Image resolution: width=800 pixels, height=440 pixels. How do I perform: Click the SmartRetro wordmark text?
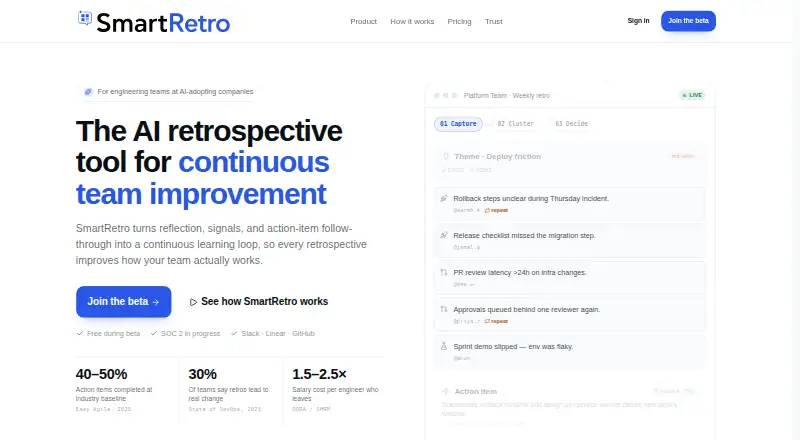(x=163, y=23)
